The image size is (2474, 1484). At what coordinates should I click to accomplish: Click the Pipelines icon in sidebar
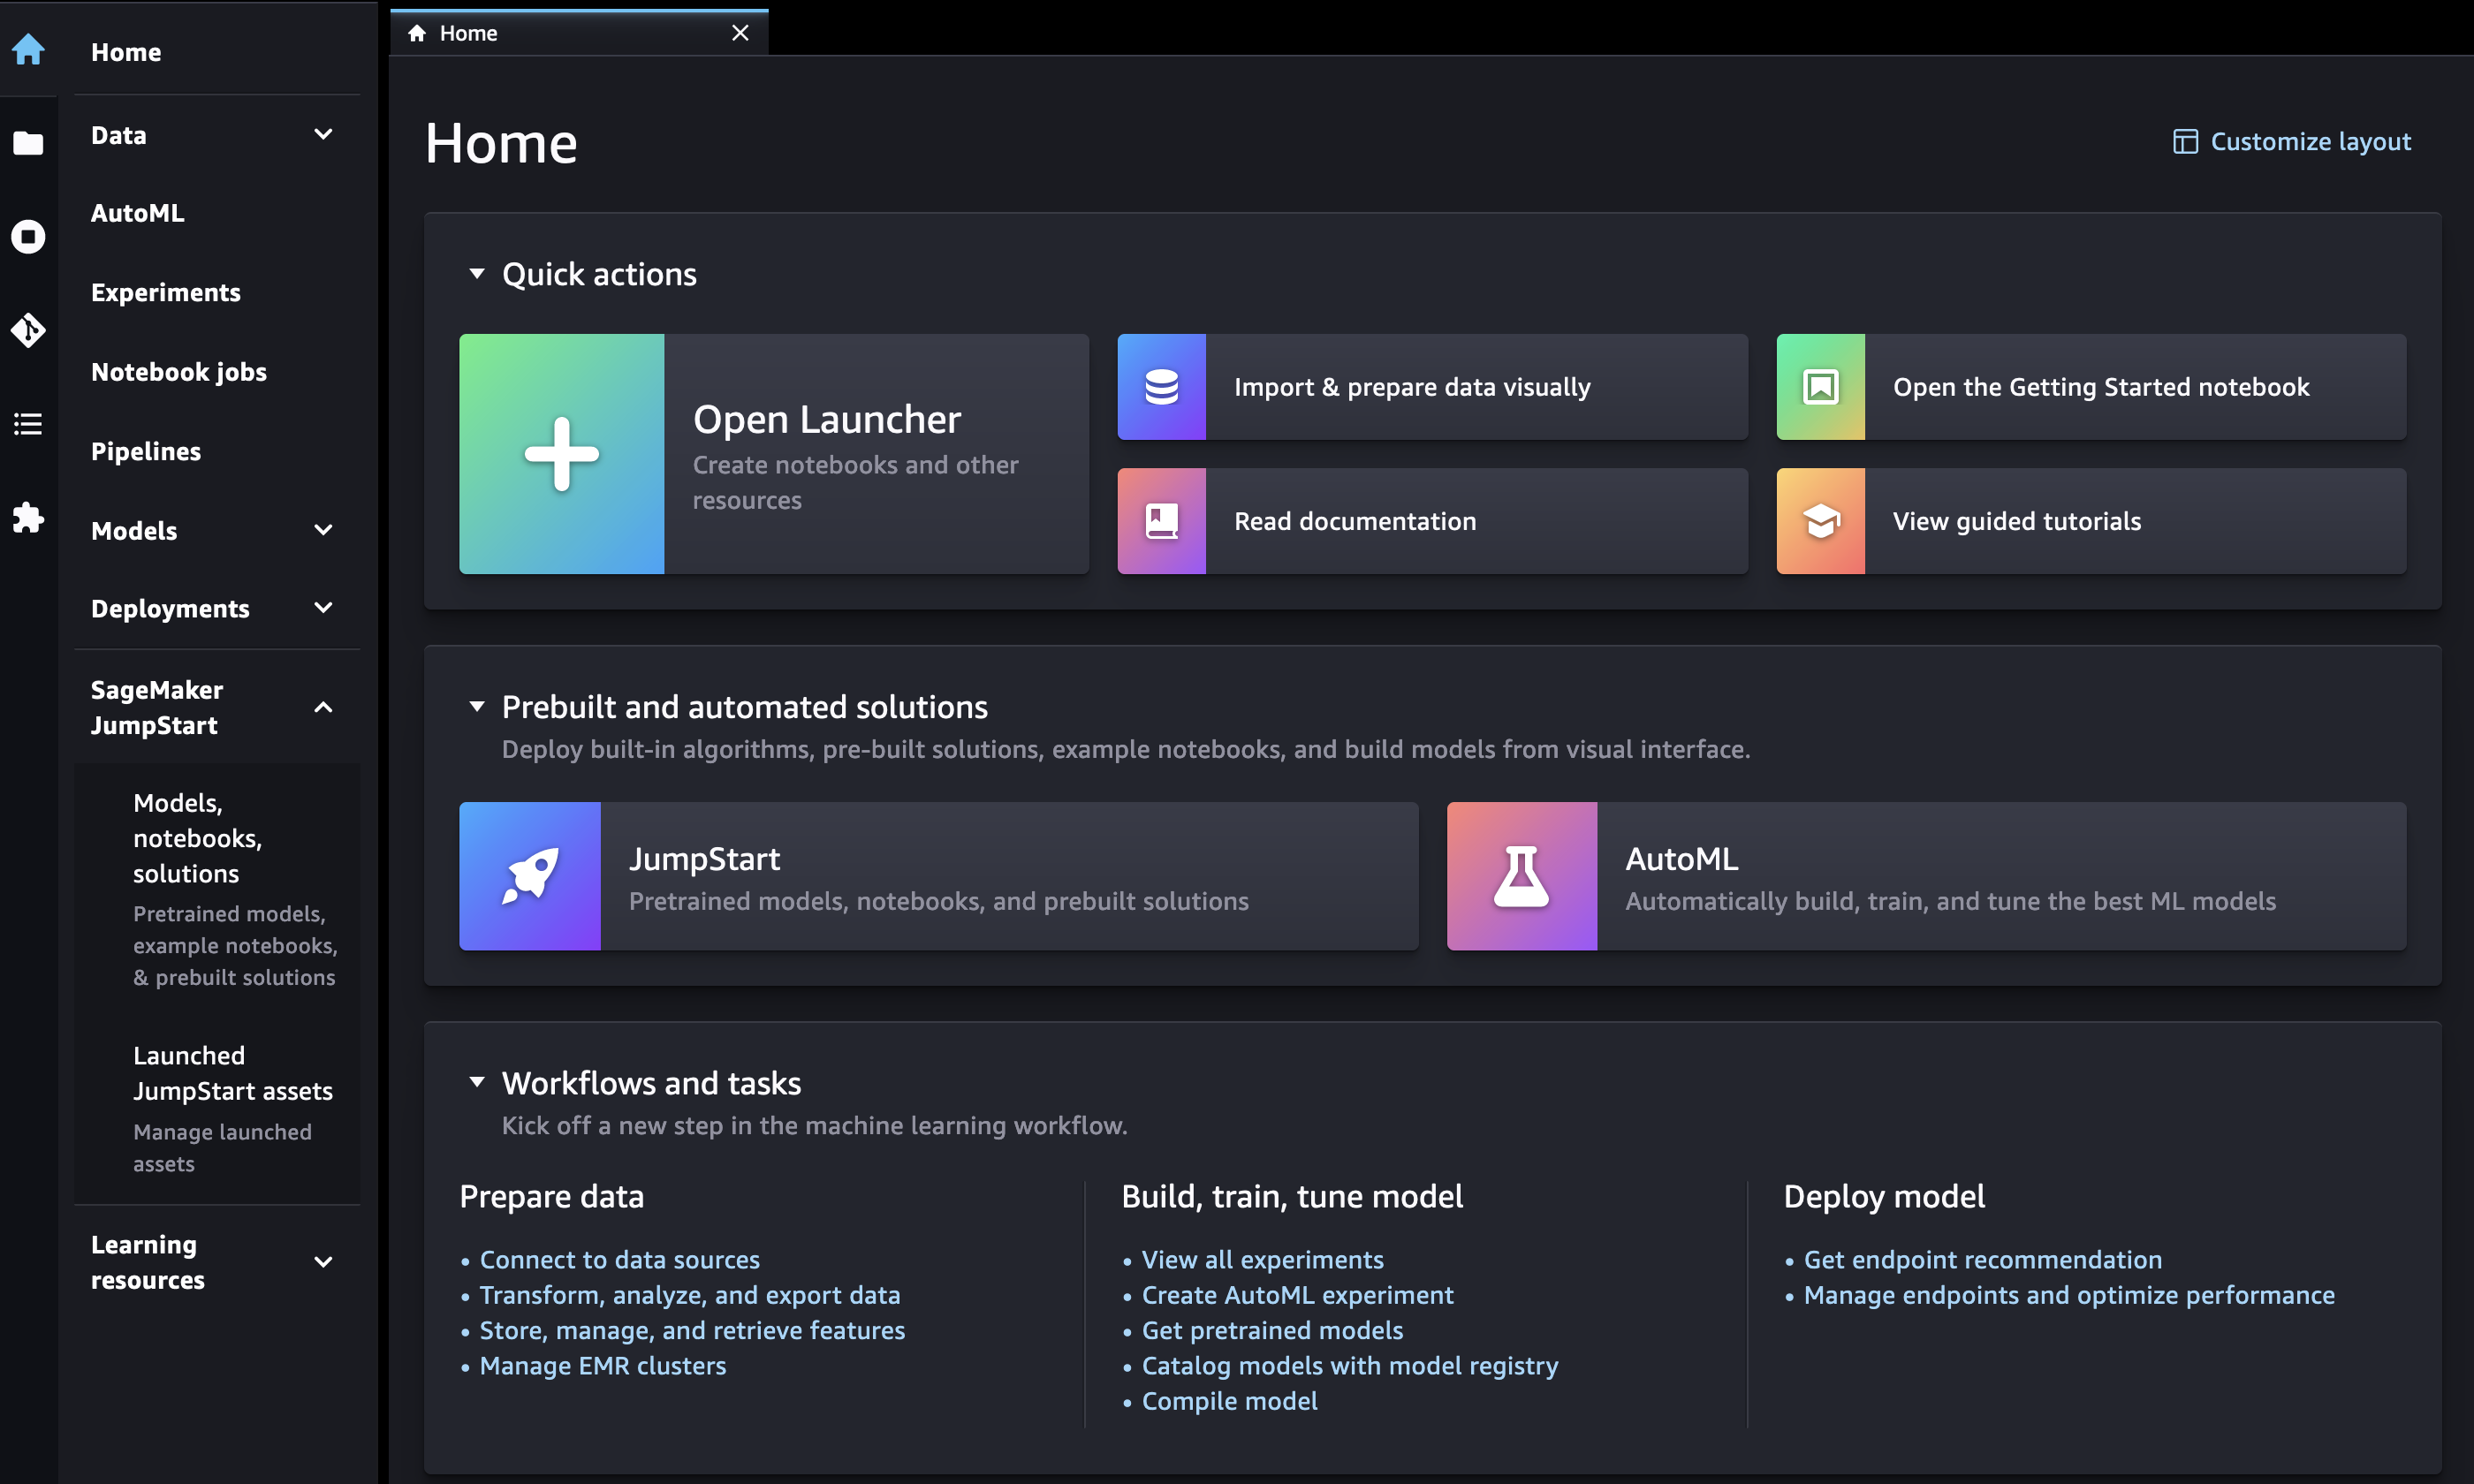[27, 424]
